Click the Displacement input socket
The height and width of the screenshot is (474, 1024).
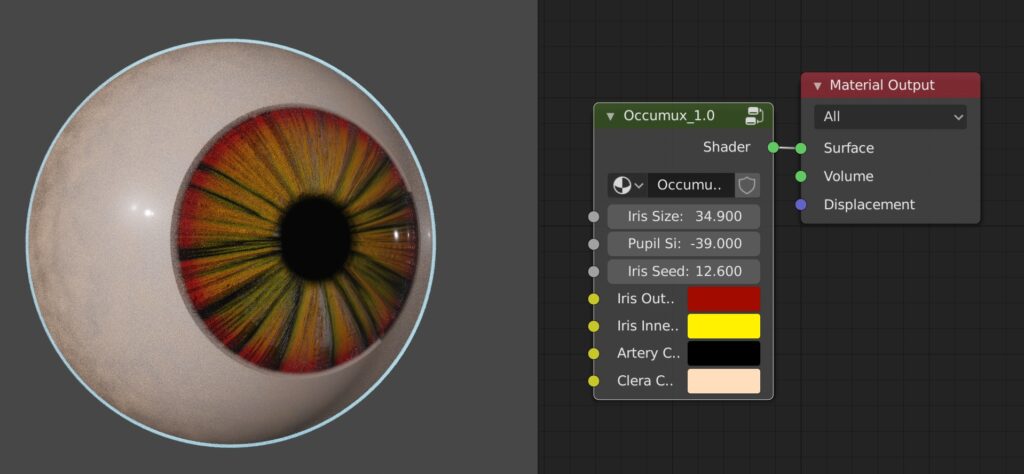(x=801, y=205)
